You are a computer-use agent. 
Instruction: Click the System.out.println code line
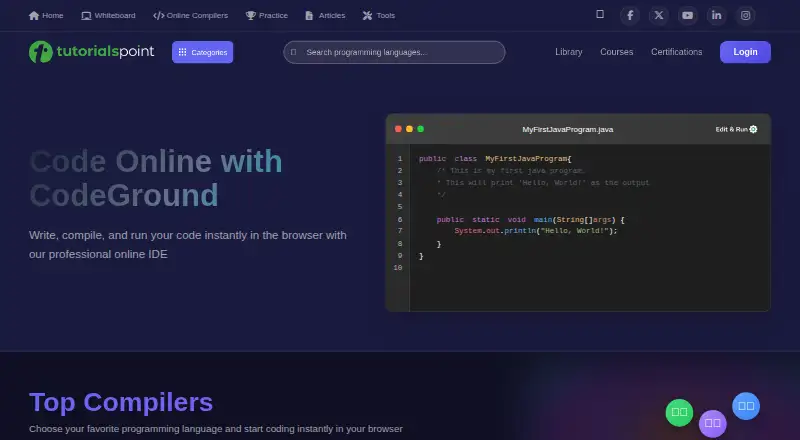tap(536, 231)
